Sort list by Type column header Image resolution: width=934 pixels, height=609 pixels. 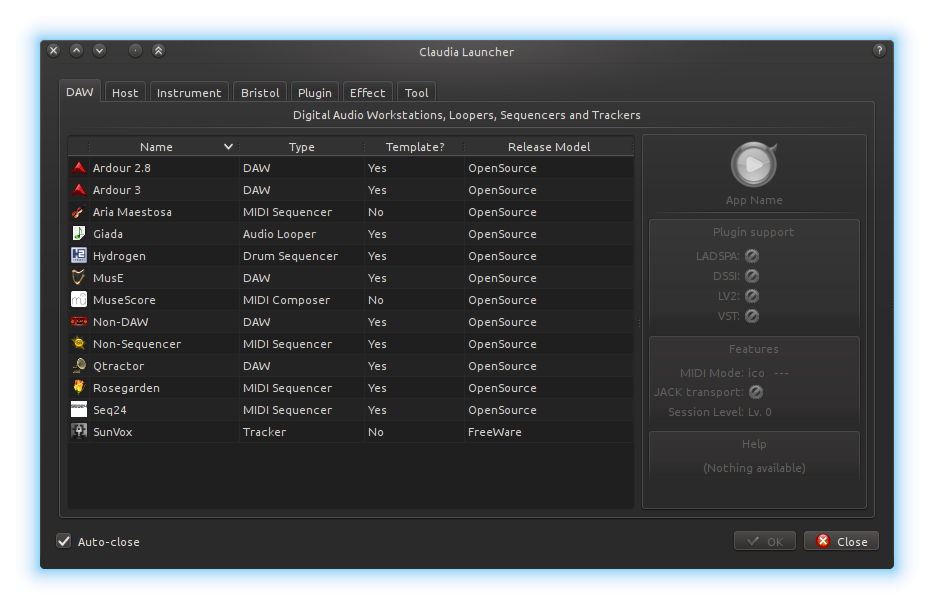[301, 147]
